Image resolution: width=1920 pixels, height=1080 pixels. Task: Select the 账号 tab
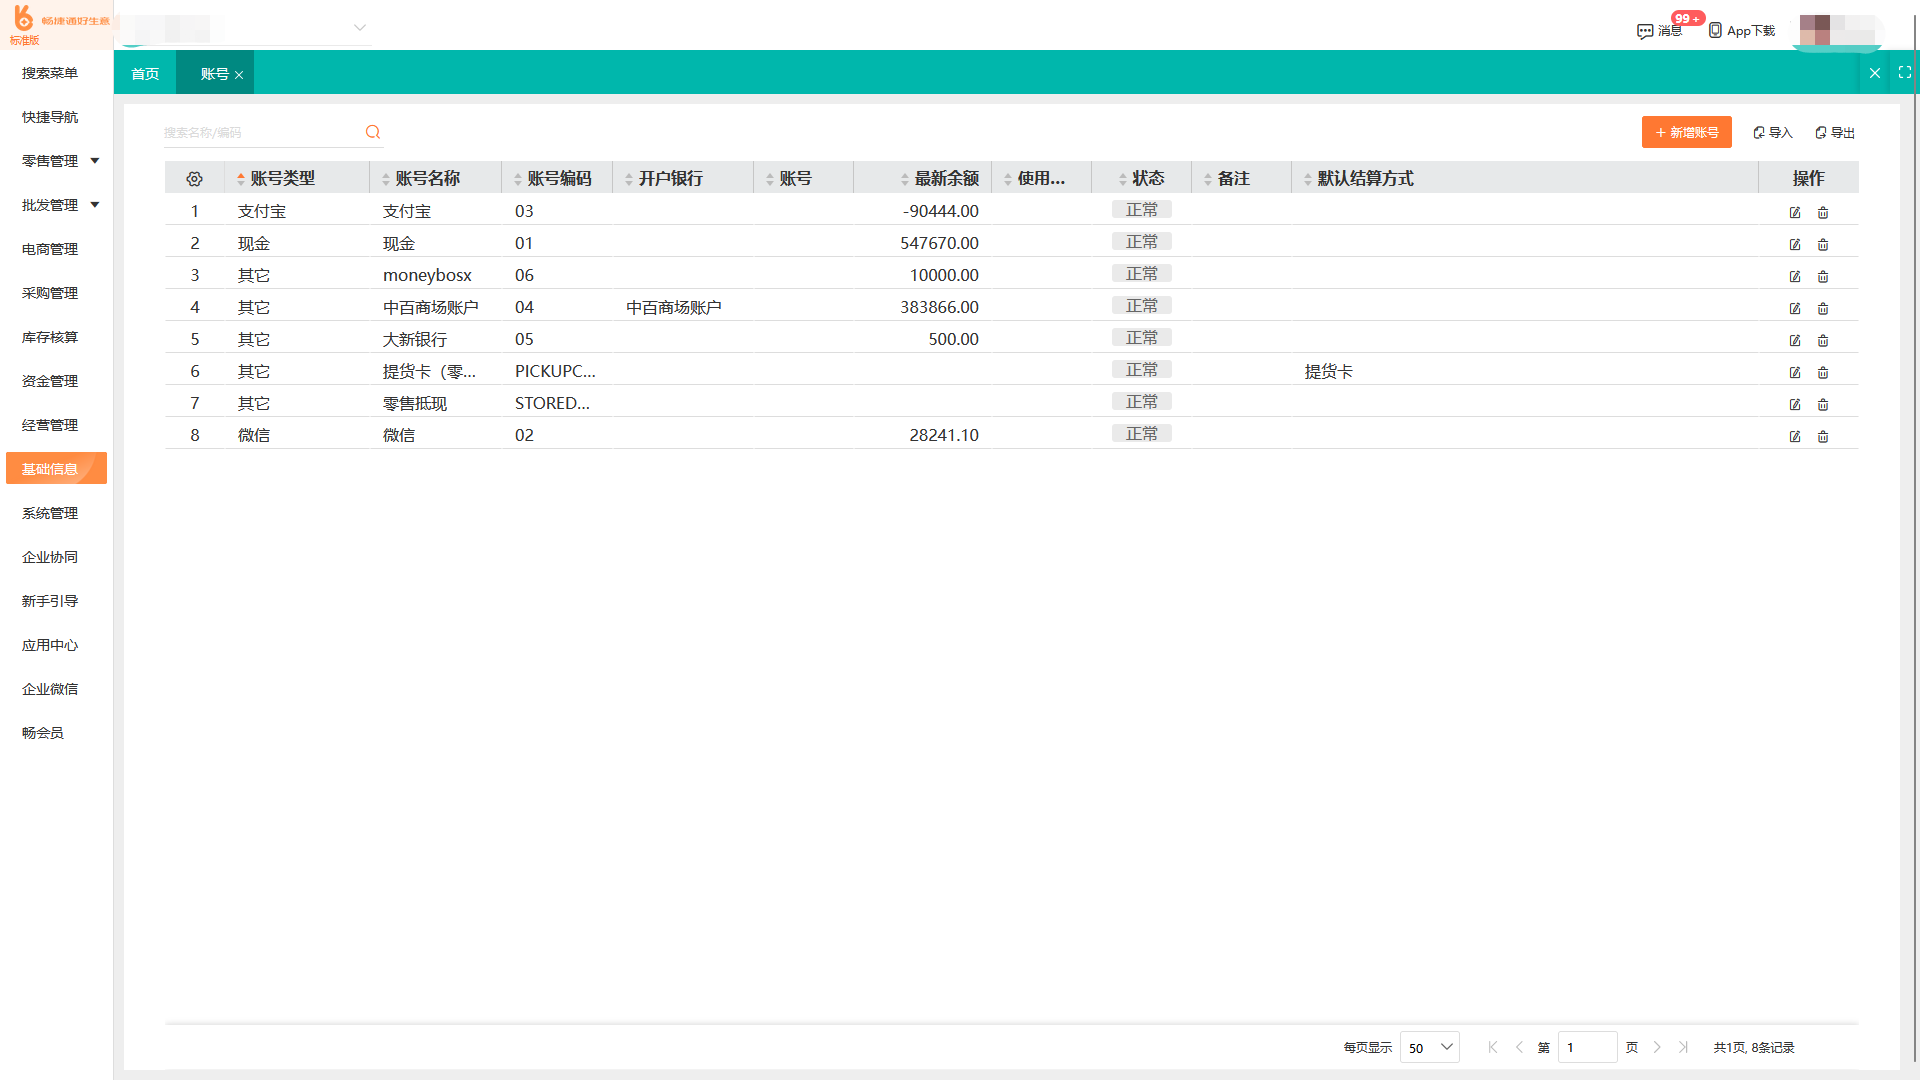(x=214, y=74)
